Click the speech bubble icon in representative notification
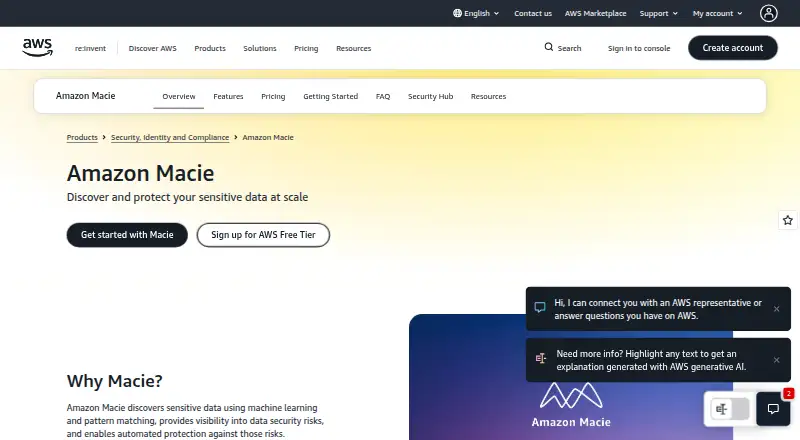 540,307
